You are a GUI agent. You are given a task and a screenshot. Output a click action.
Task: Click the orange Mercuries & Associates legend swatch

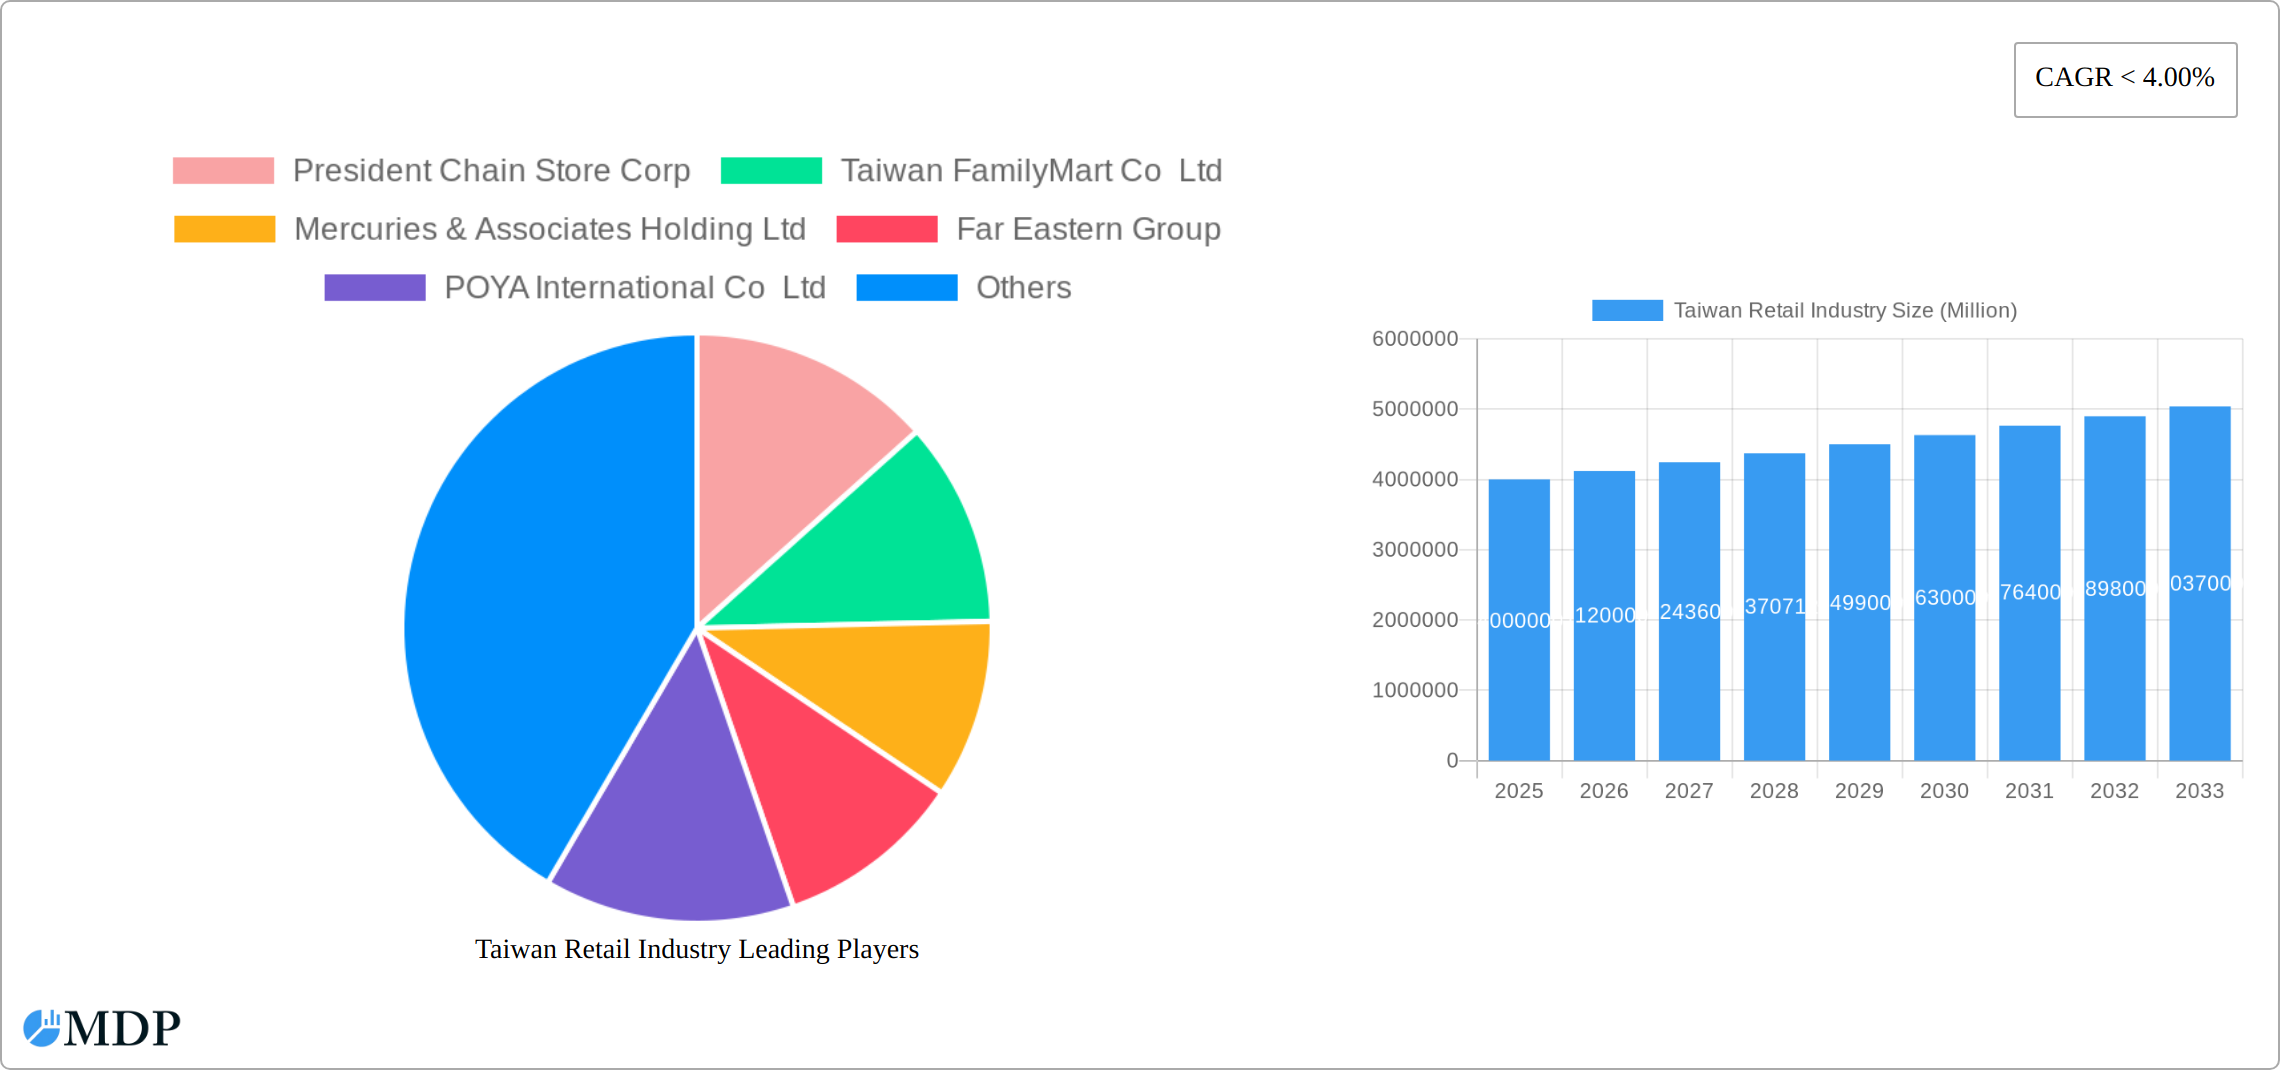[x=222, y=229]
